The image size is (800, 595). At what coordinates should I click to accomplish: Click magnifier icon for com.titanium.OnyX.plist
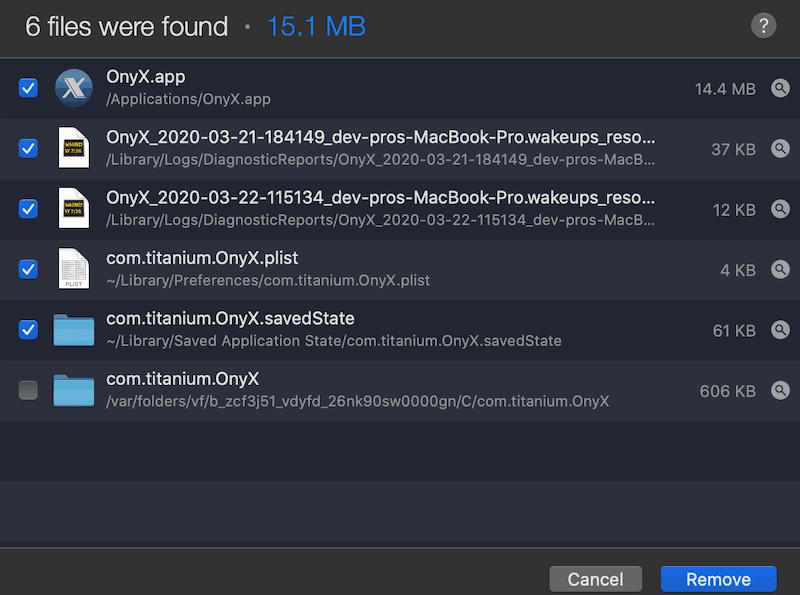(780, 269)
